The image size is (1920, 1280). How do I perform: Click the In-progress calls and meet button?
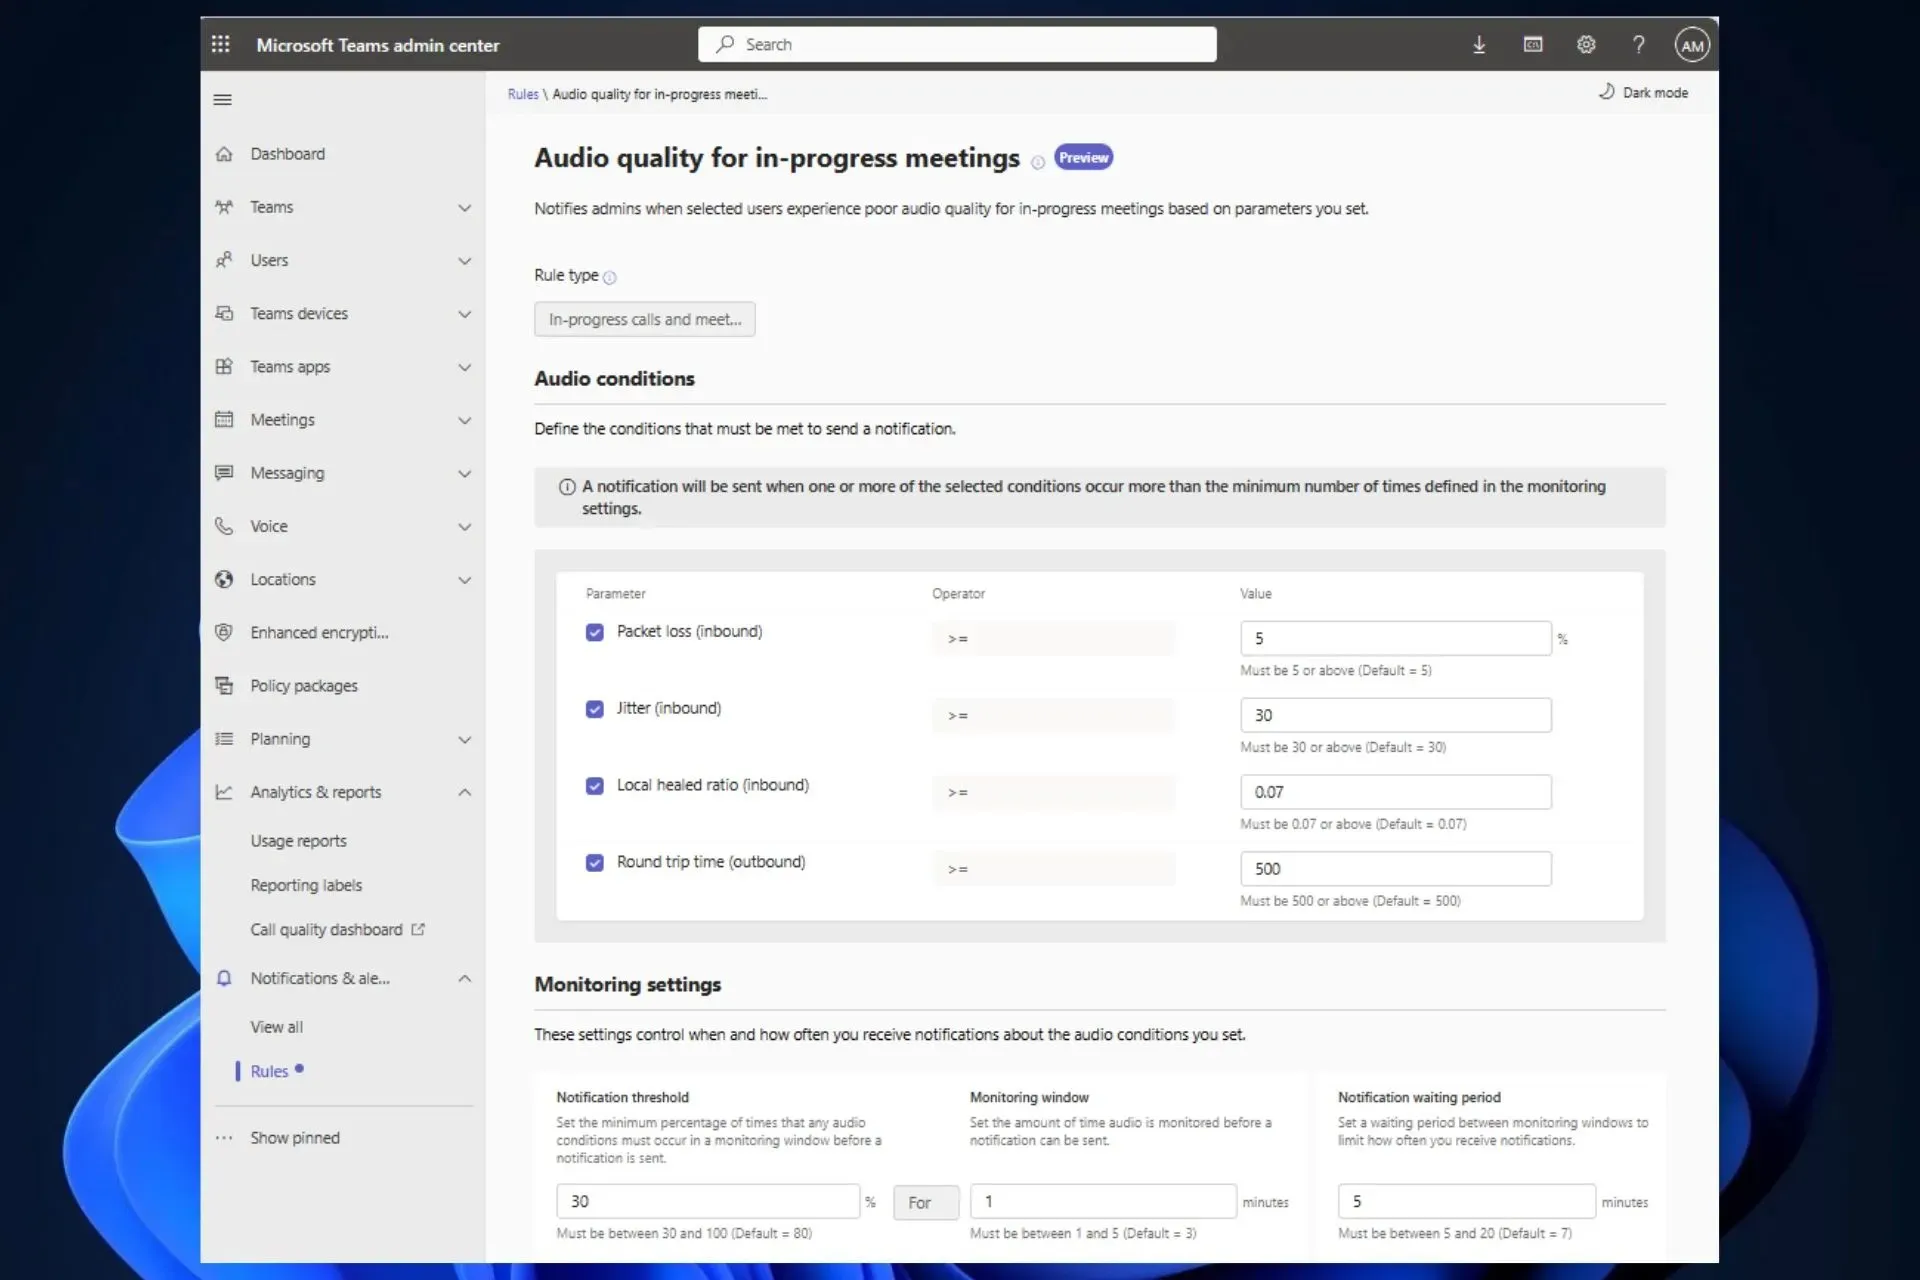[x=644, y=319]
